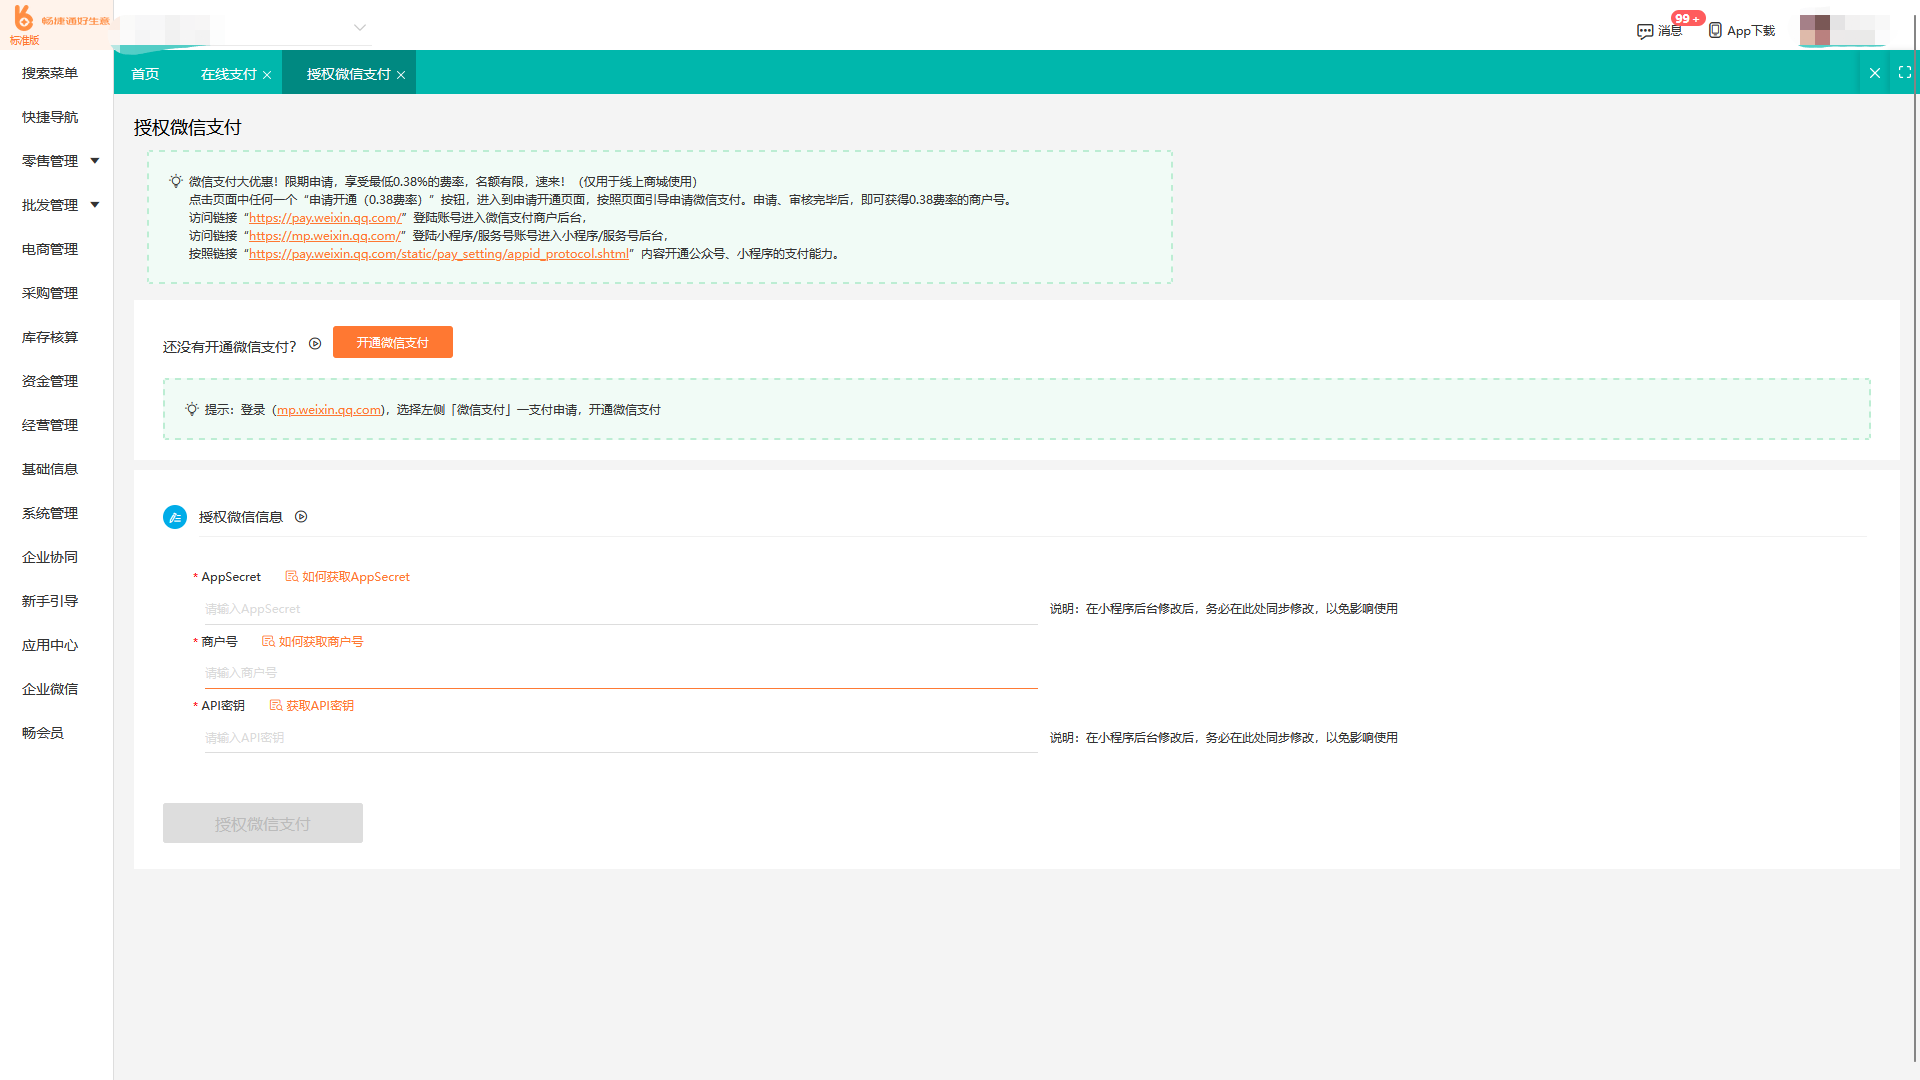
Task: Click the 搜索菜单 sidebar icon
Action: pyautogui.click(x=49, y=73)
